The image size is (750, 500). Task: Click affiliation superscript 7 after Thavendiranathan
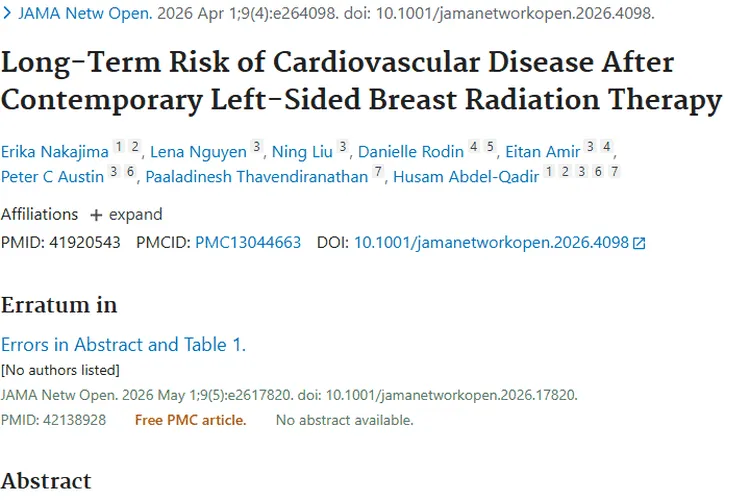378,171
